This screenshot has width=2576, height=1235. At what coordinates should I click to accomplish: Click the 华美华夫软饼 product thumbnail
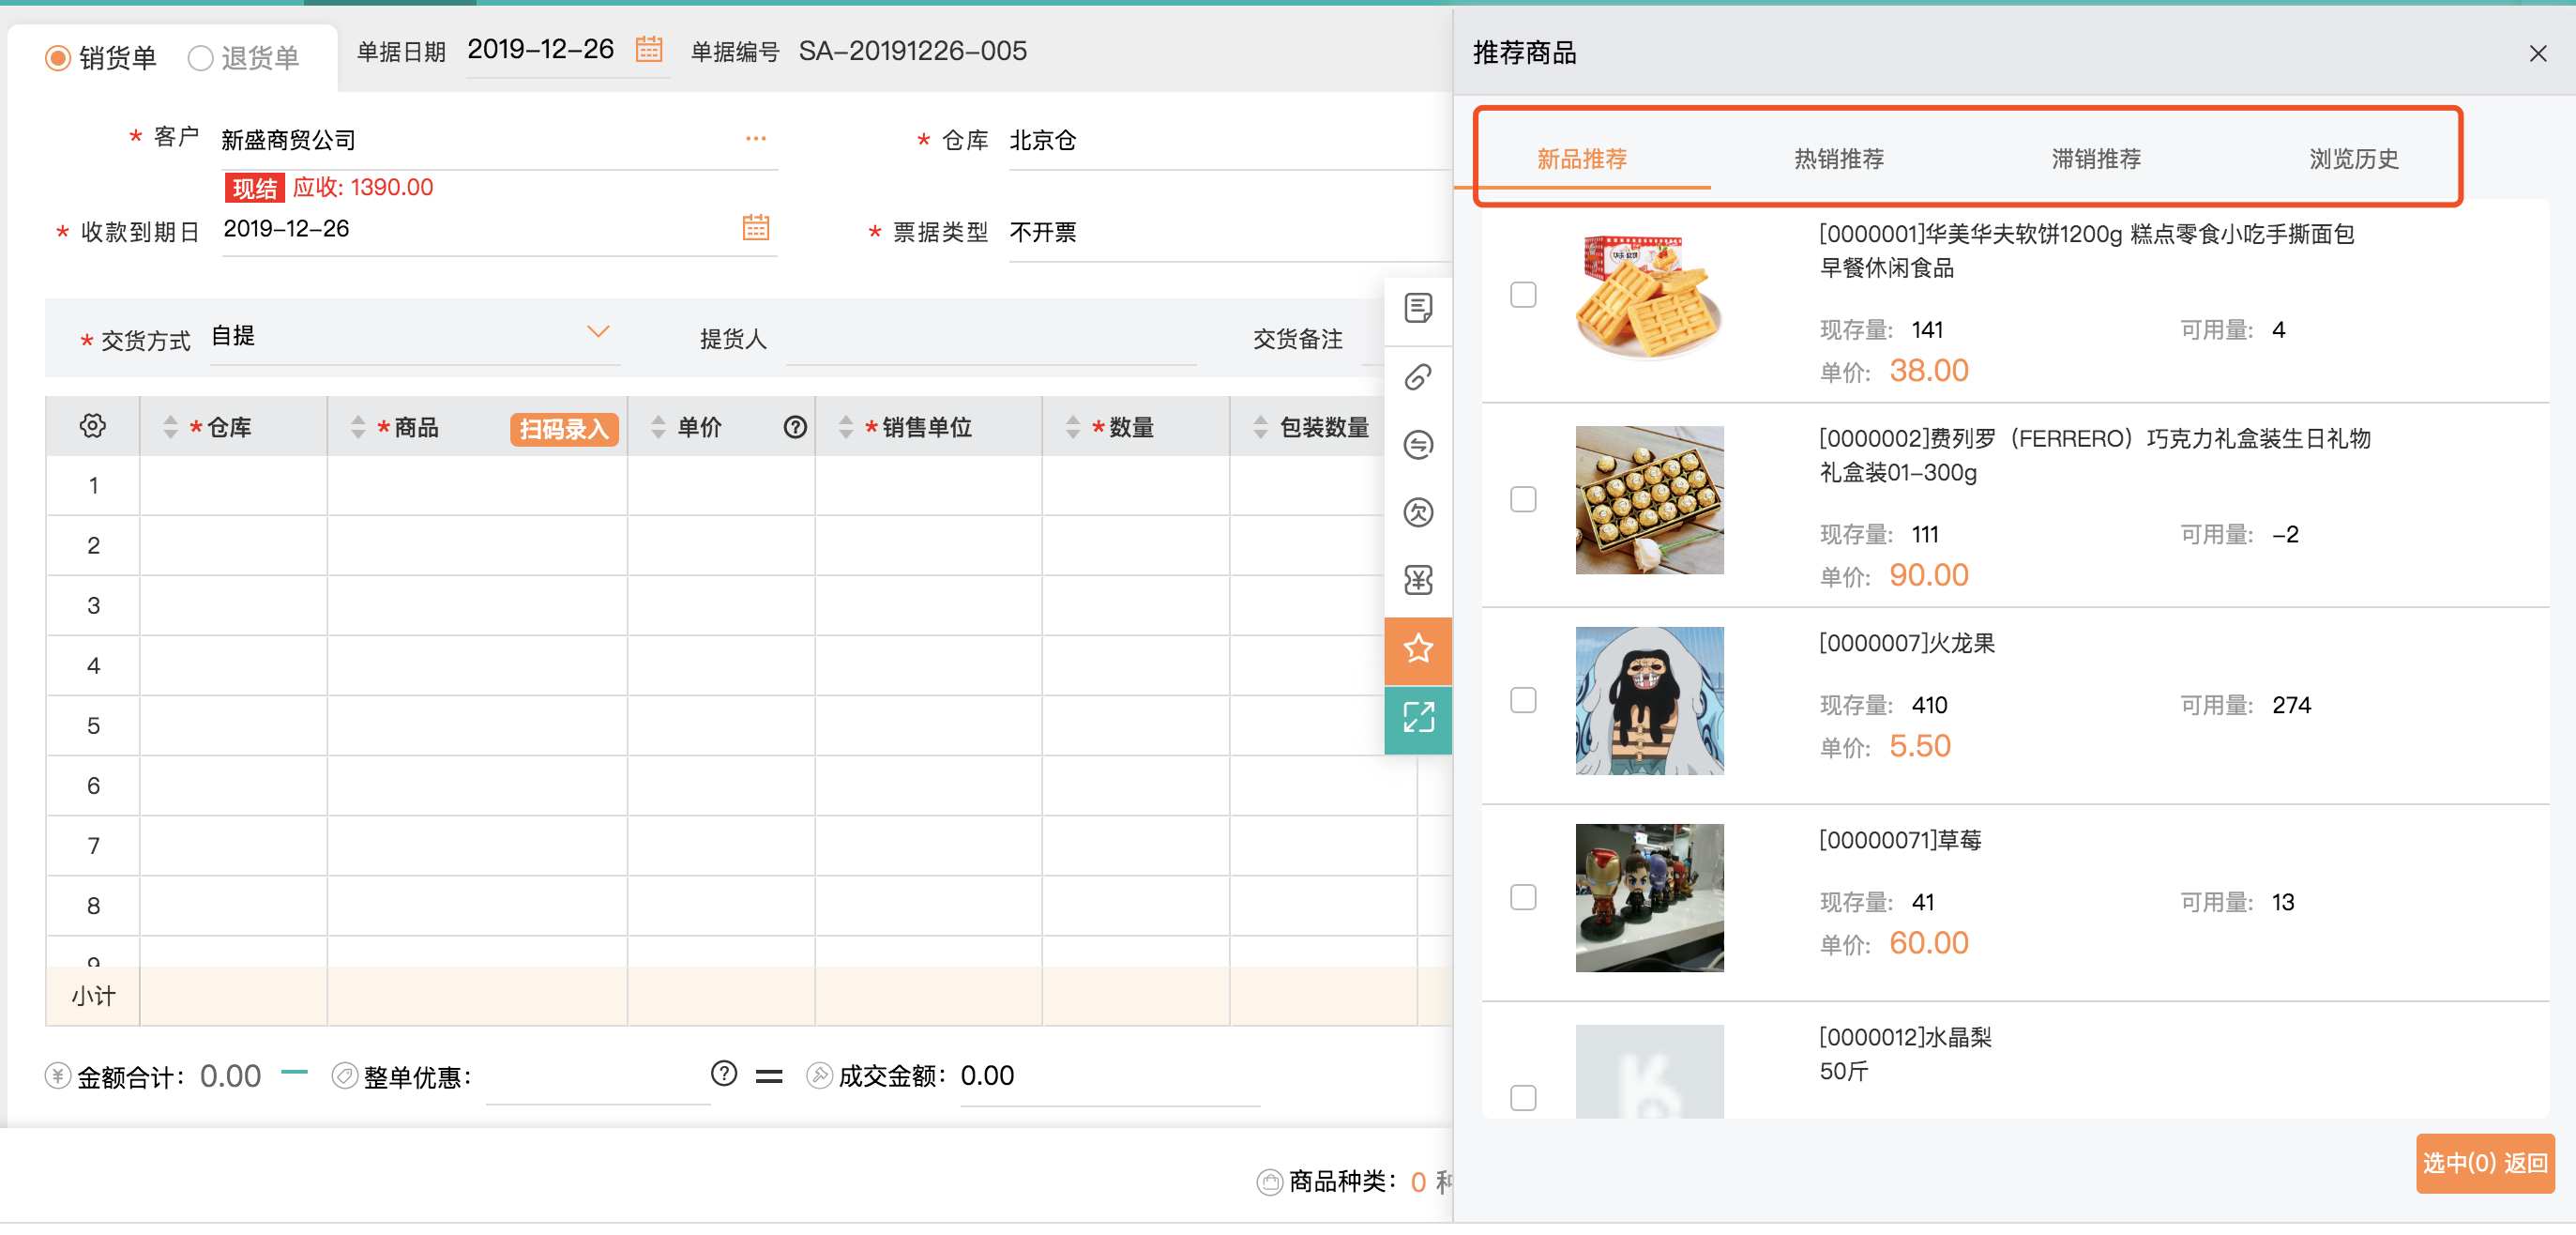point(1644,301)
